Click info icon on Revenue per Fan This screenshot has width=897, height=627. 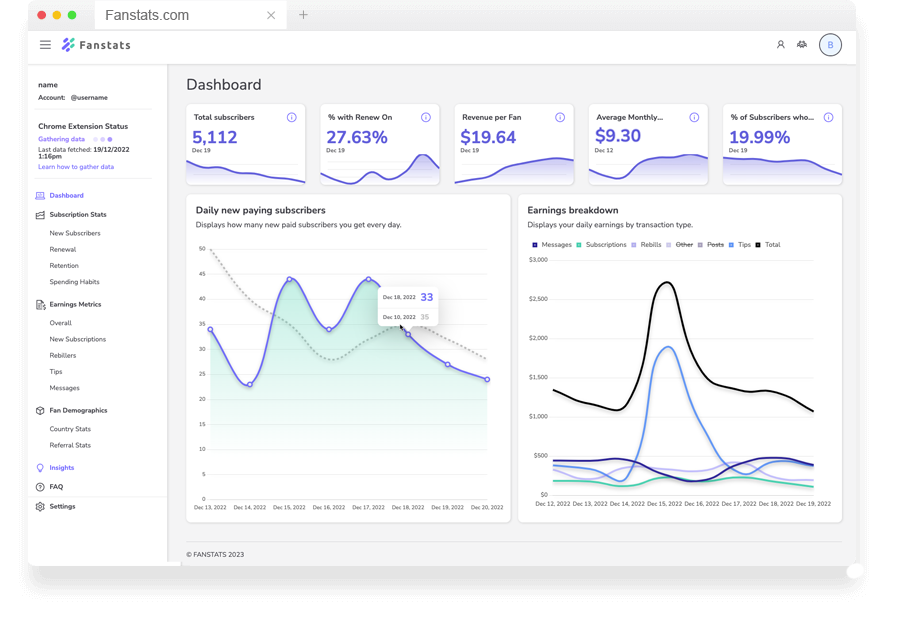[560, 117]
